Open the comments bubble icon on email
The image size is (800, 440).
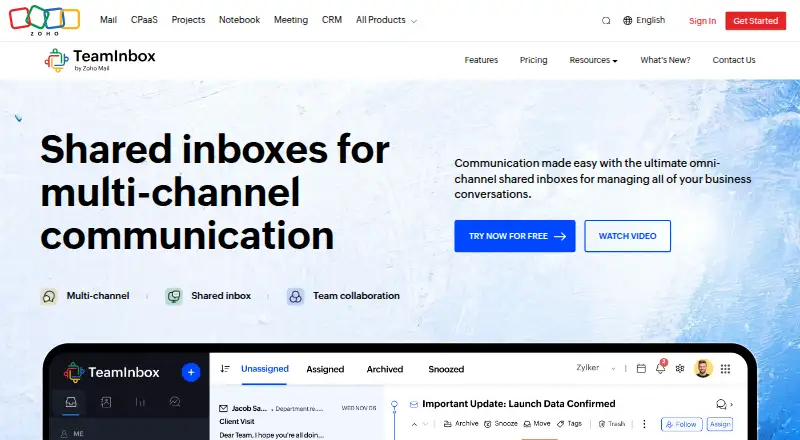(721, 404)
